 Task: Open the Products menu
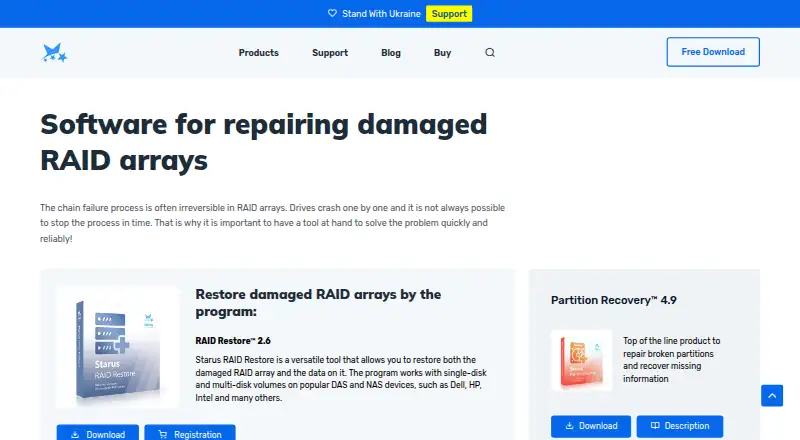point(259,53)
